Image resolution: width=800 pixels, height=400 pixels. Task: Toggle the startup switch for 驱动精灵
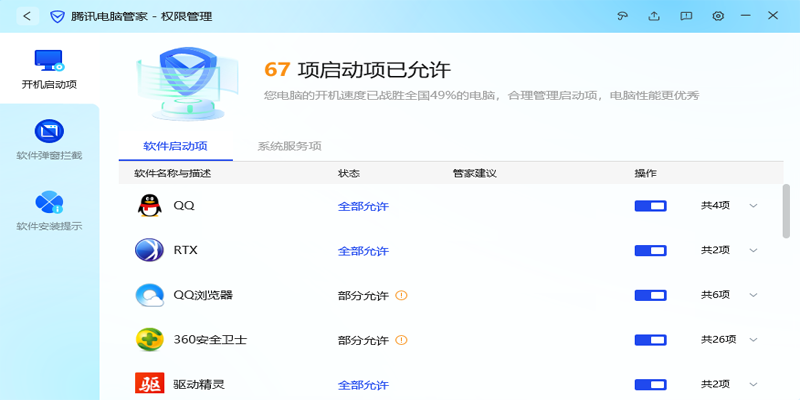click(650, 384)
